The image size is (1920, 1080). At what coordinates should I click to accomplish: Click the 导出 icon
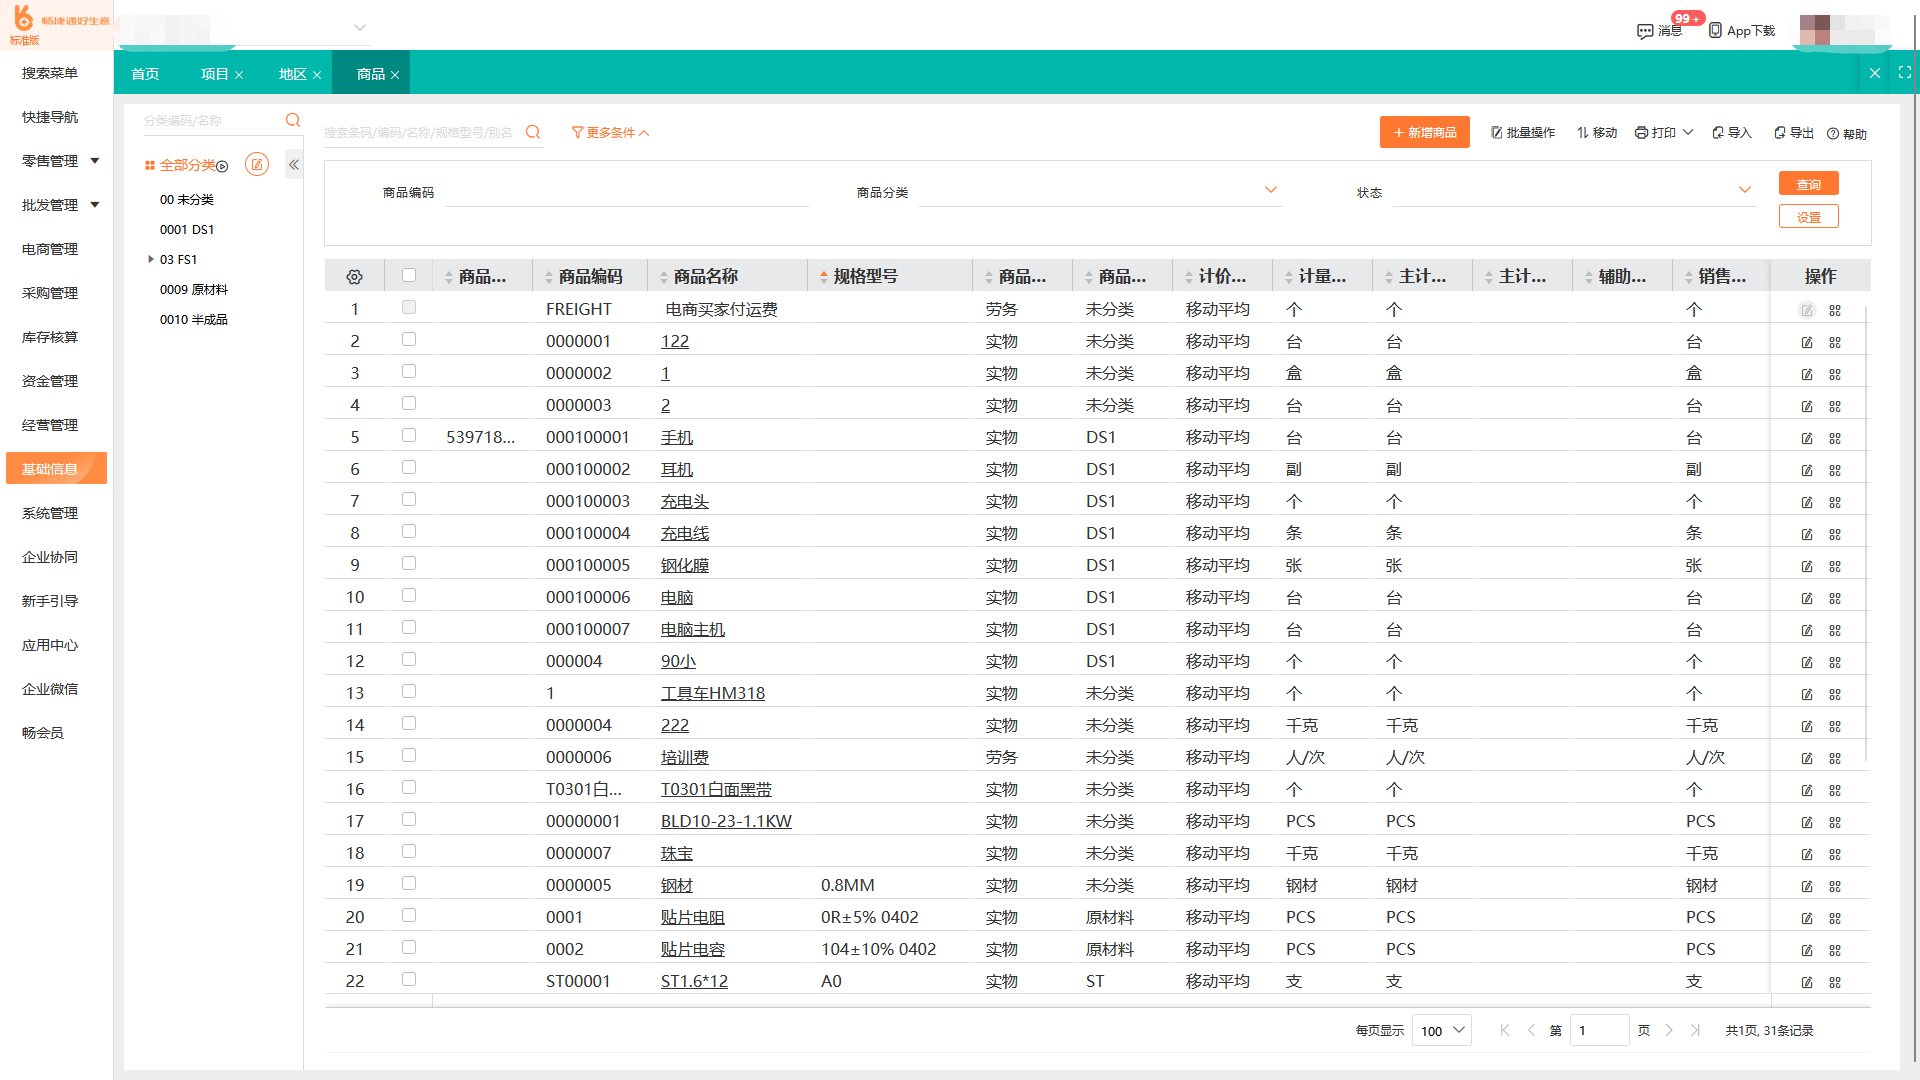pos(1789,132)
